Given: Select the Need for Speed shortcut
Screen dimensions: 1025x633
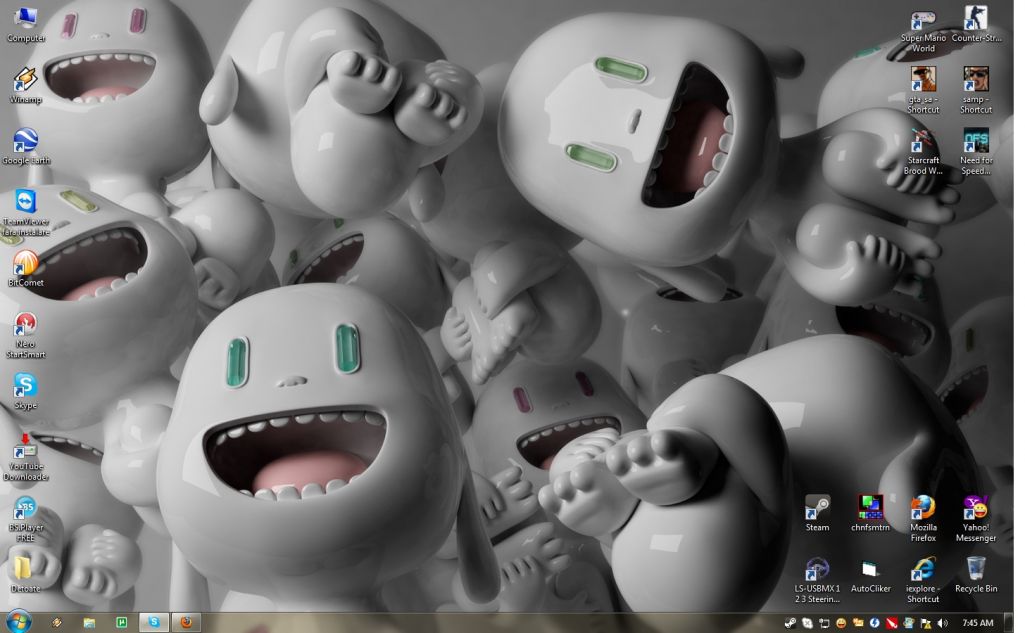Looking at the screenshot, I should pyautogui.click(x=975, y=141).
